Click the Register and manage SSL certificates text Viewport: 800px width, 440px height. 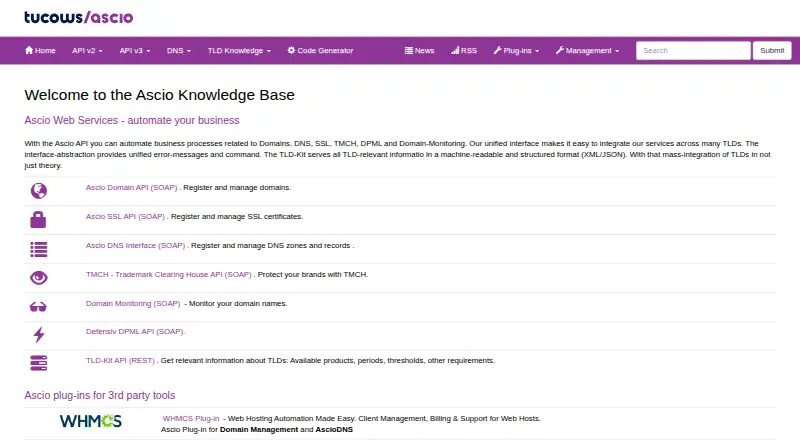pos(237,217)
